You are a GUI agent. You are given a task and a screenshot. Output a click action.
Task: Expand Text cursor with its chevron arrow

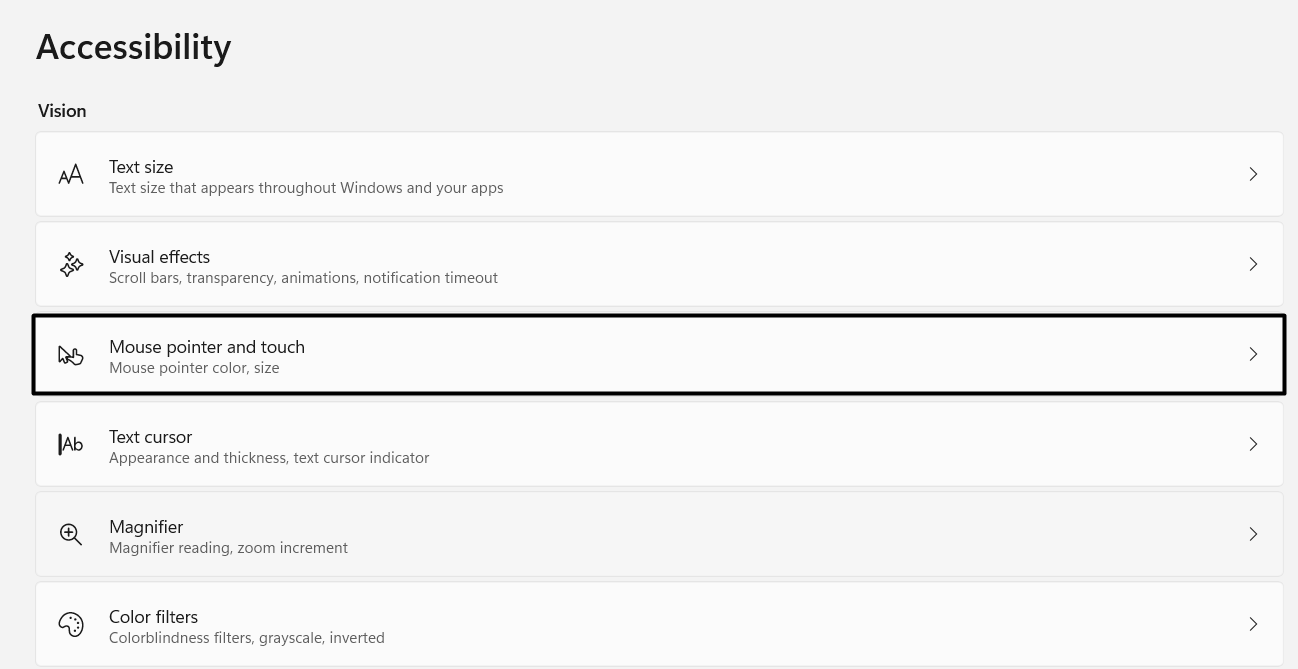[1253, 443]
